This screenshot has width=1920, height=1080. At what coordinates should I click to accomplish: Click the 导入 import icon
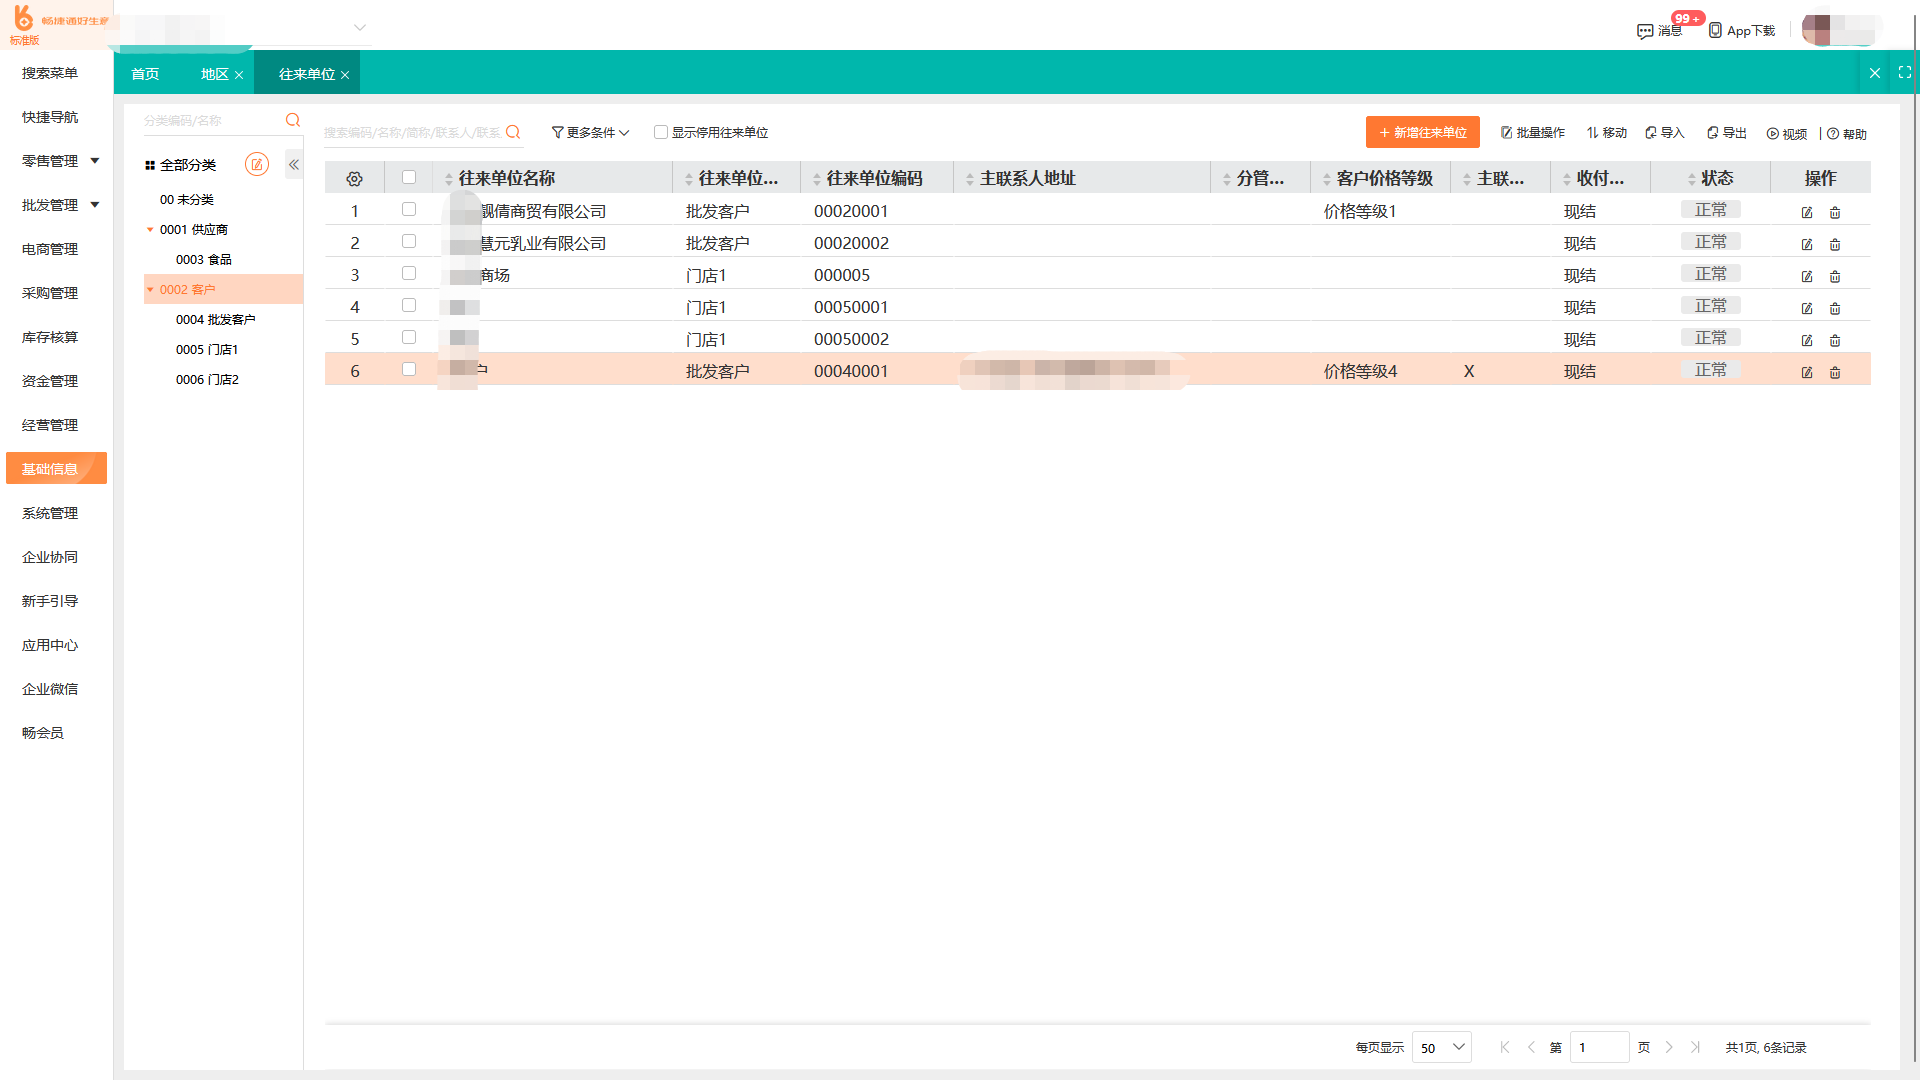(1667, 131)
